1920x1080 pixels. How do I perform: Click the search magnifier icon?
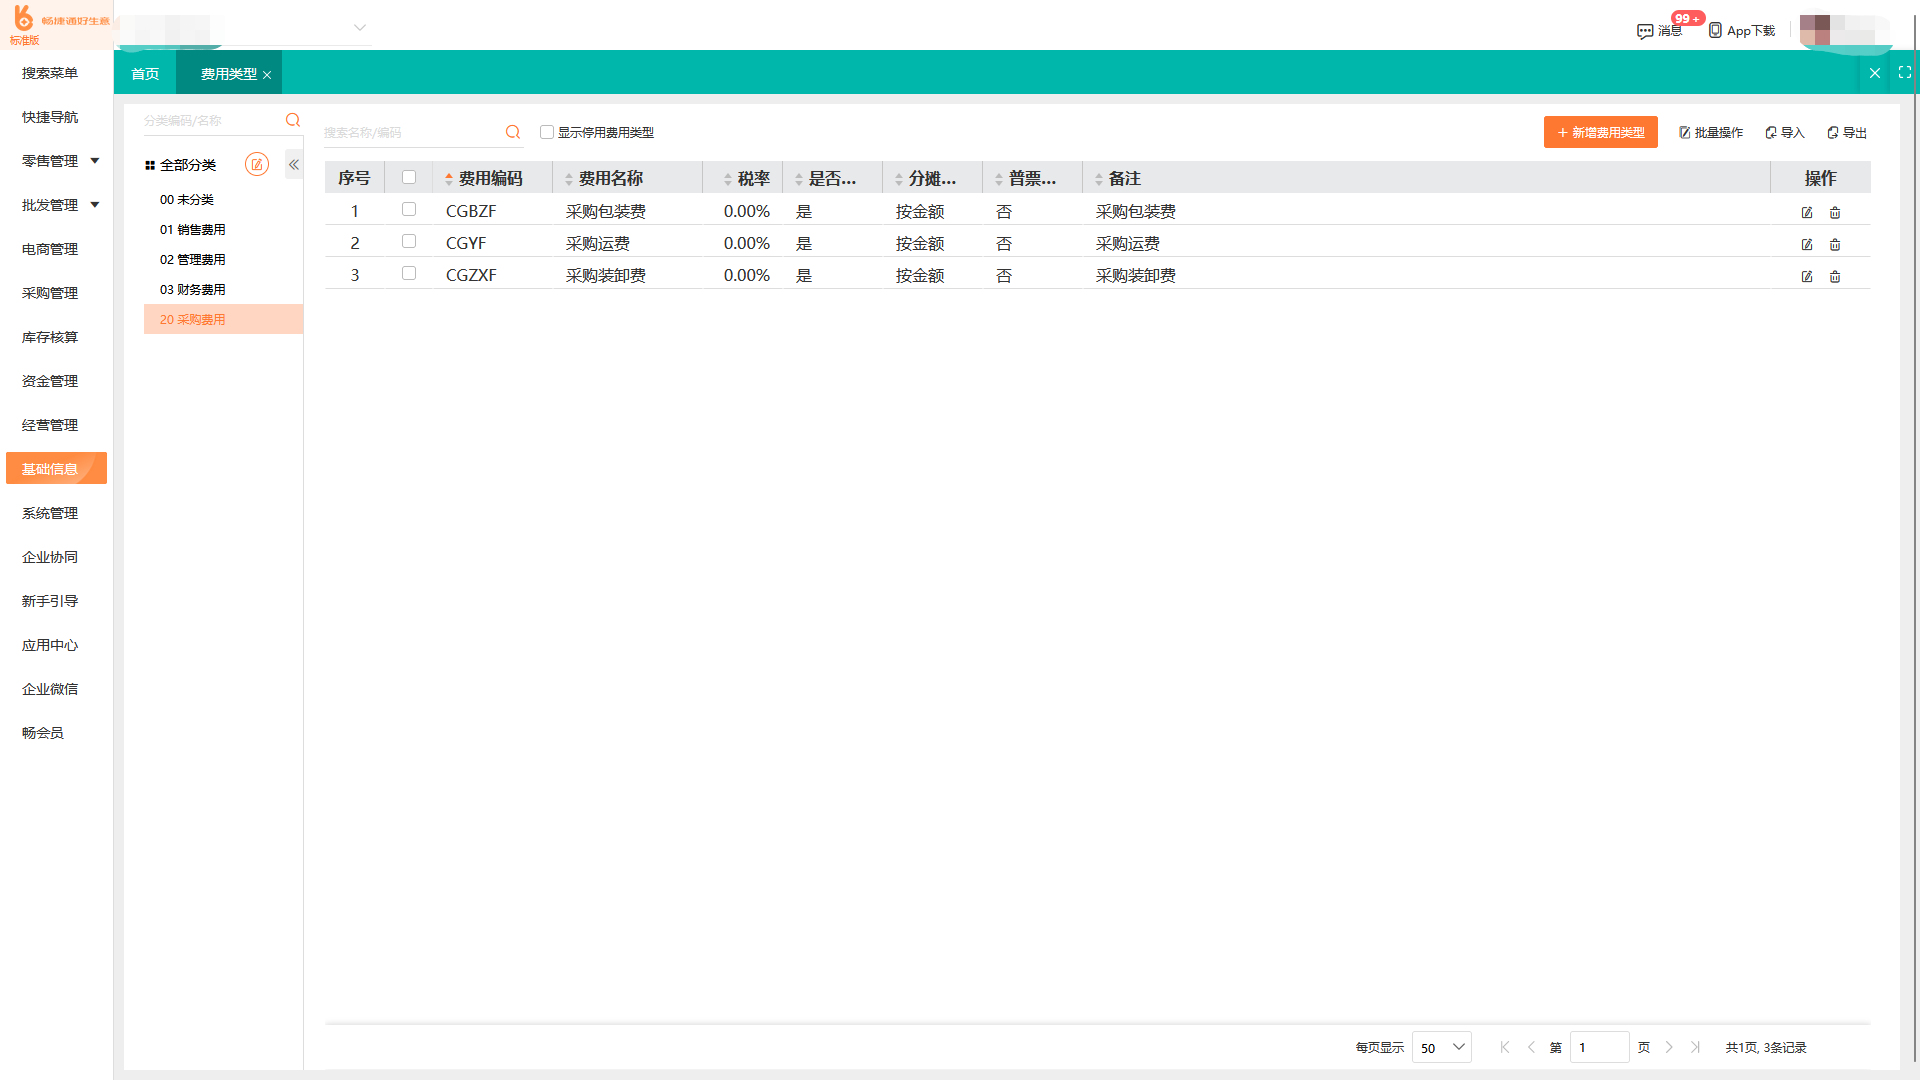point(293,120)
